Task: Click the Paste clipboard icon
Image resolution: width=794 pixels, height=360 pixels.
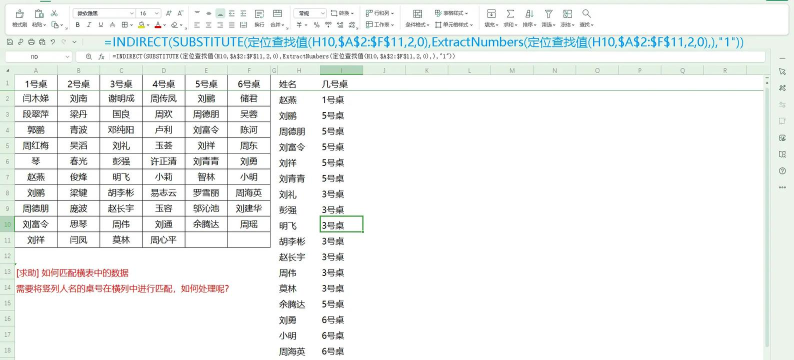Action: [x=38, y=14]
